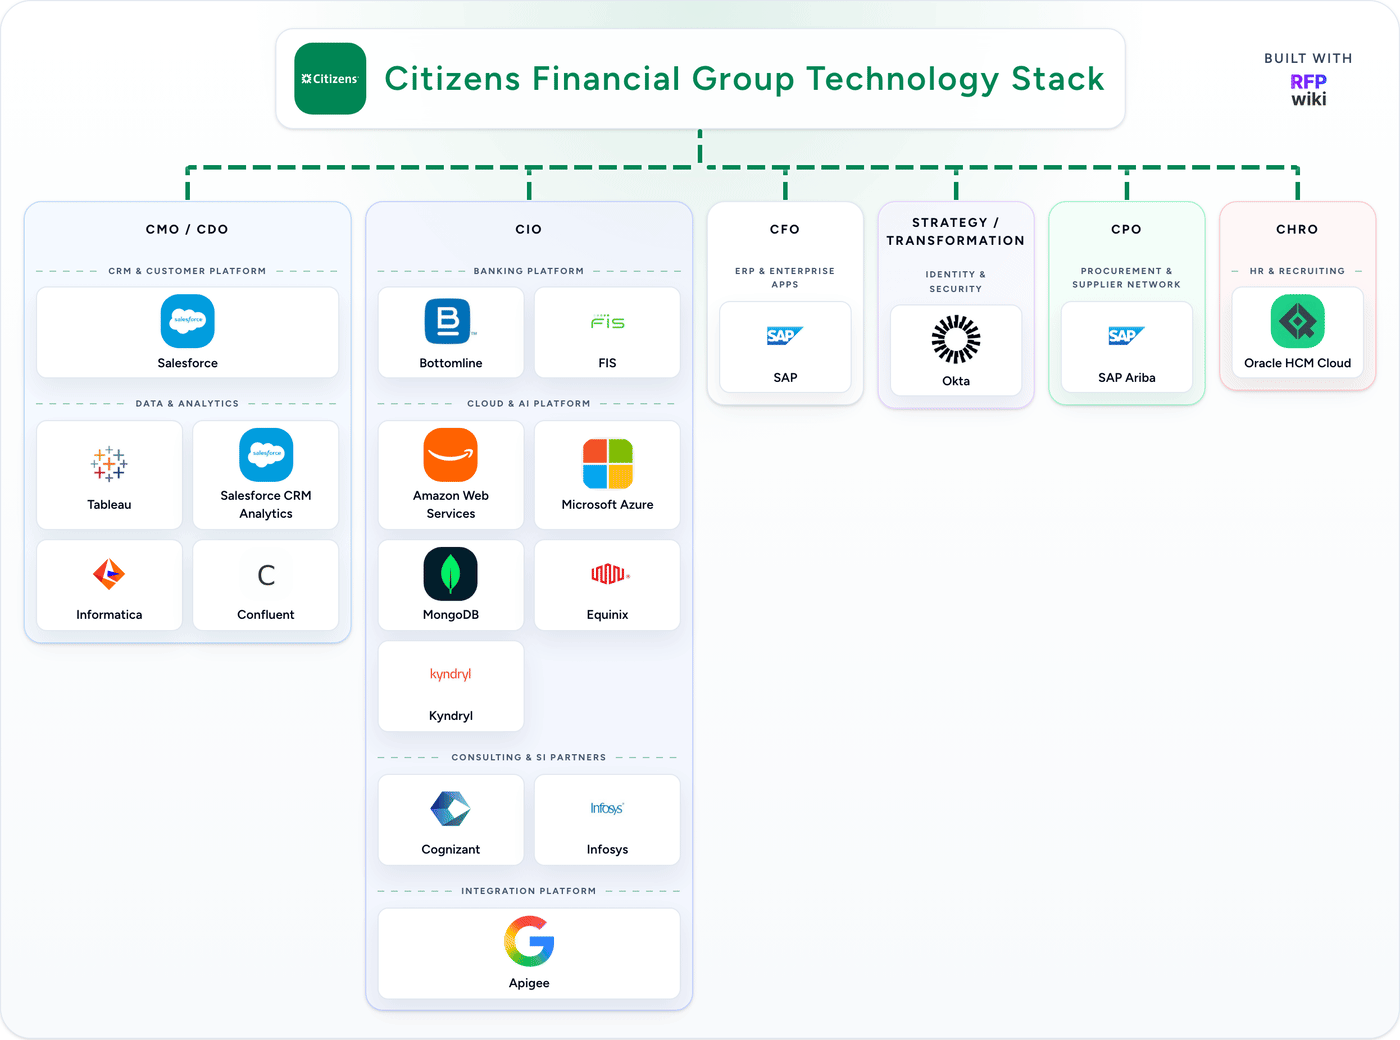The height and width of the screenshot is (1040, 1400).
Task: Select the Cognizant blue logo icon
Action: click(451, 808)
